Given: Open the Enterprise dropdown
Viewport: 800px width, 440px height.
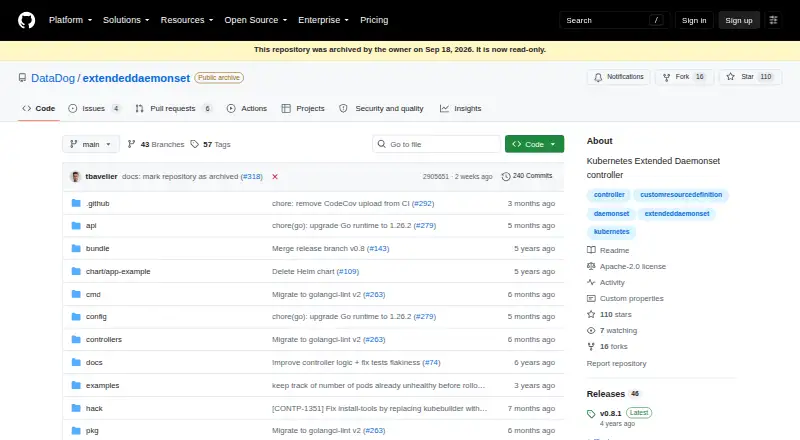Looking at the screenshot, I should pyautogui.click(x=323, y=20).
